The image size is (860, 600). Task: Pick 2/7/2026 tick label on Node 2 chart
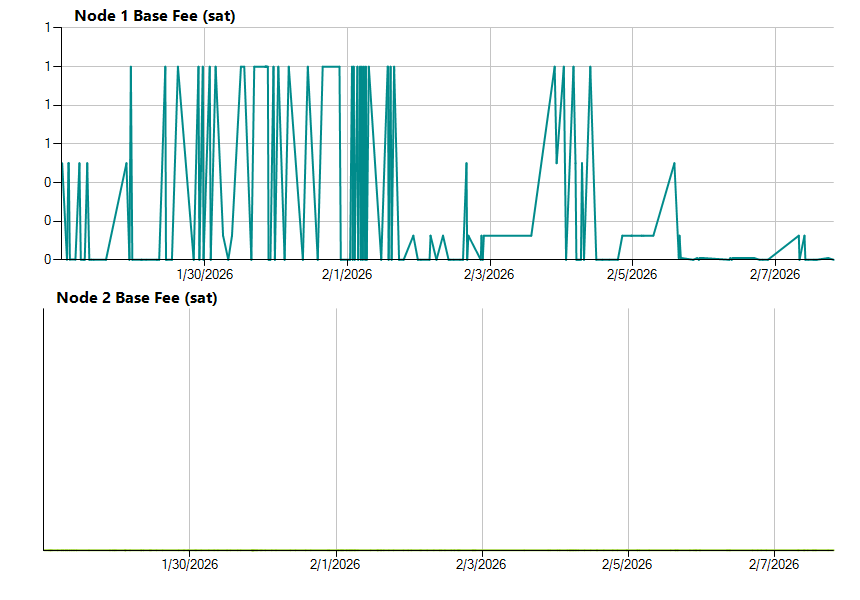pyautogui.click(x=774, y=564)
